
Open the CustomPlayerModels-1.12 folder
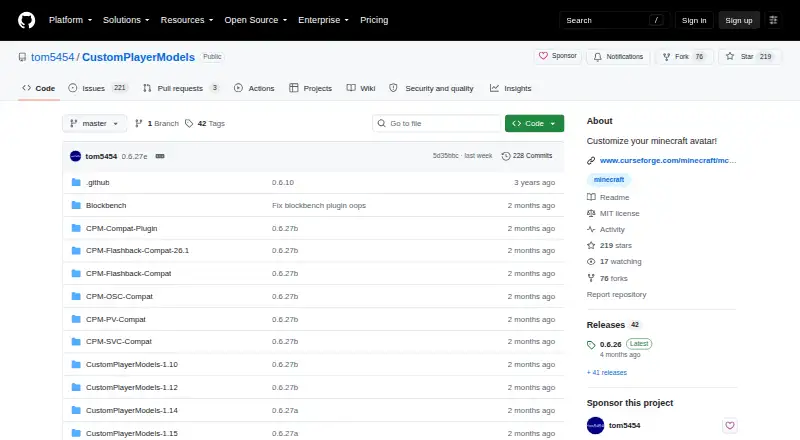point(132,387)
